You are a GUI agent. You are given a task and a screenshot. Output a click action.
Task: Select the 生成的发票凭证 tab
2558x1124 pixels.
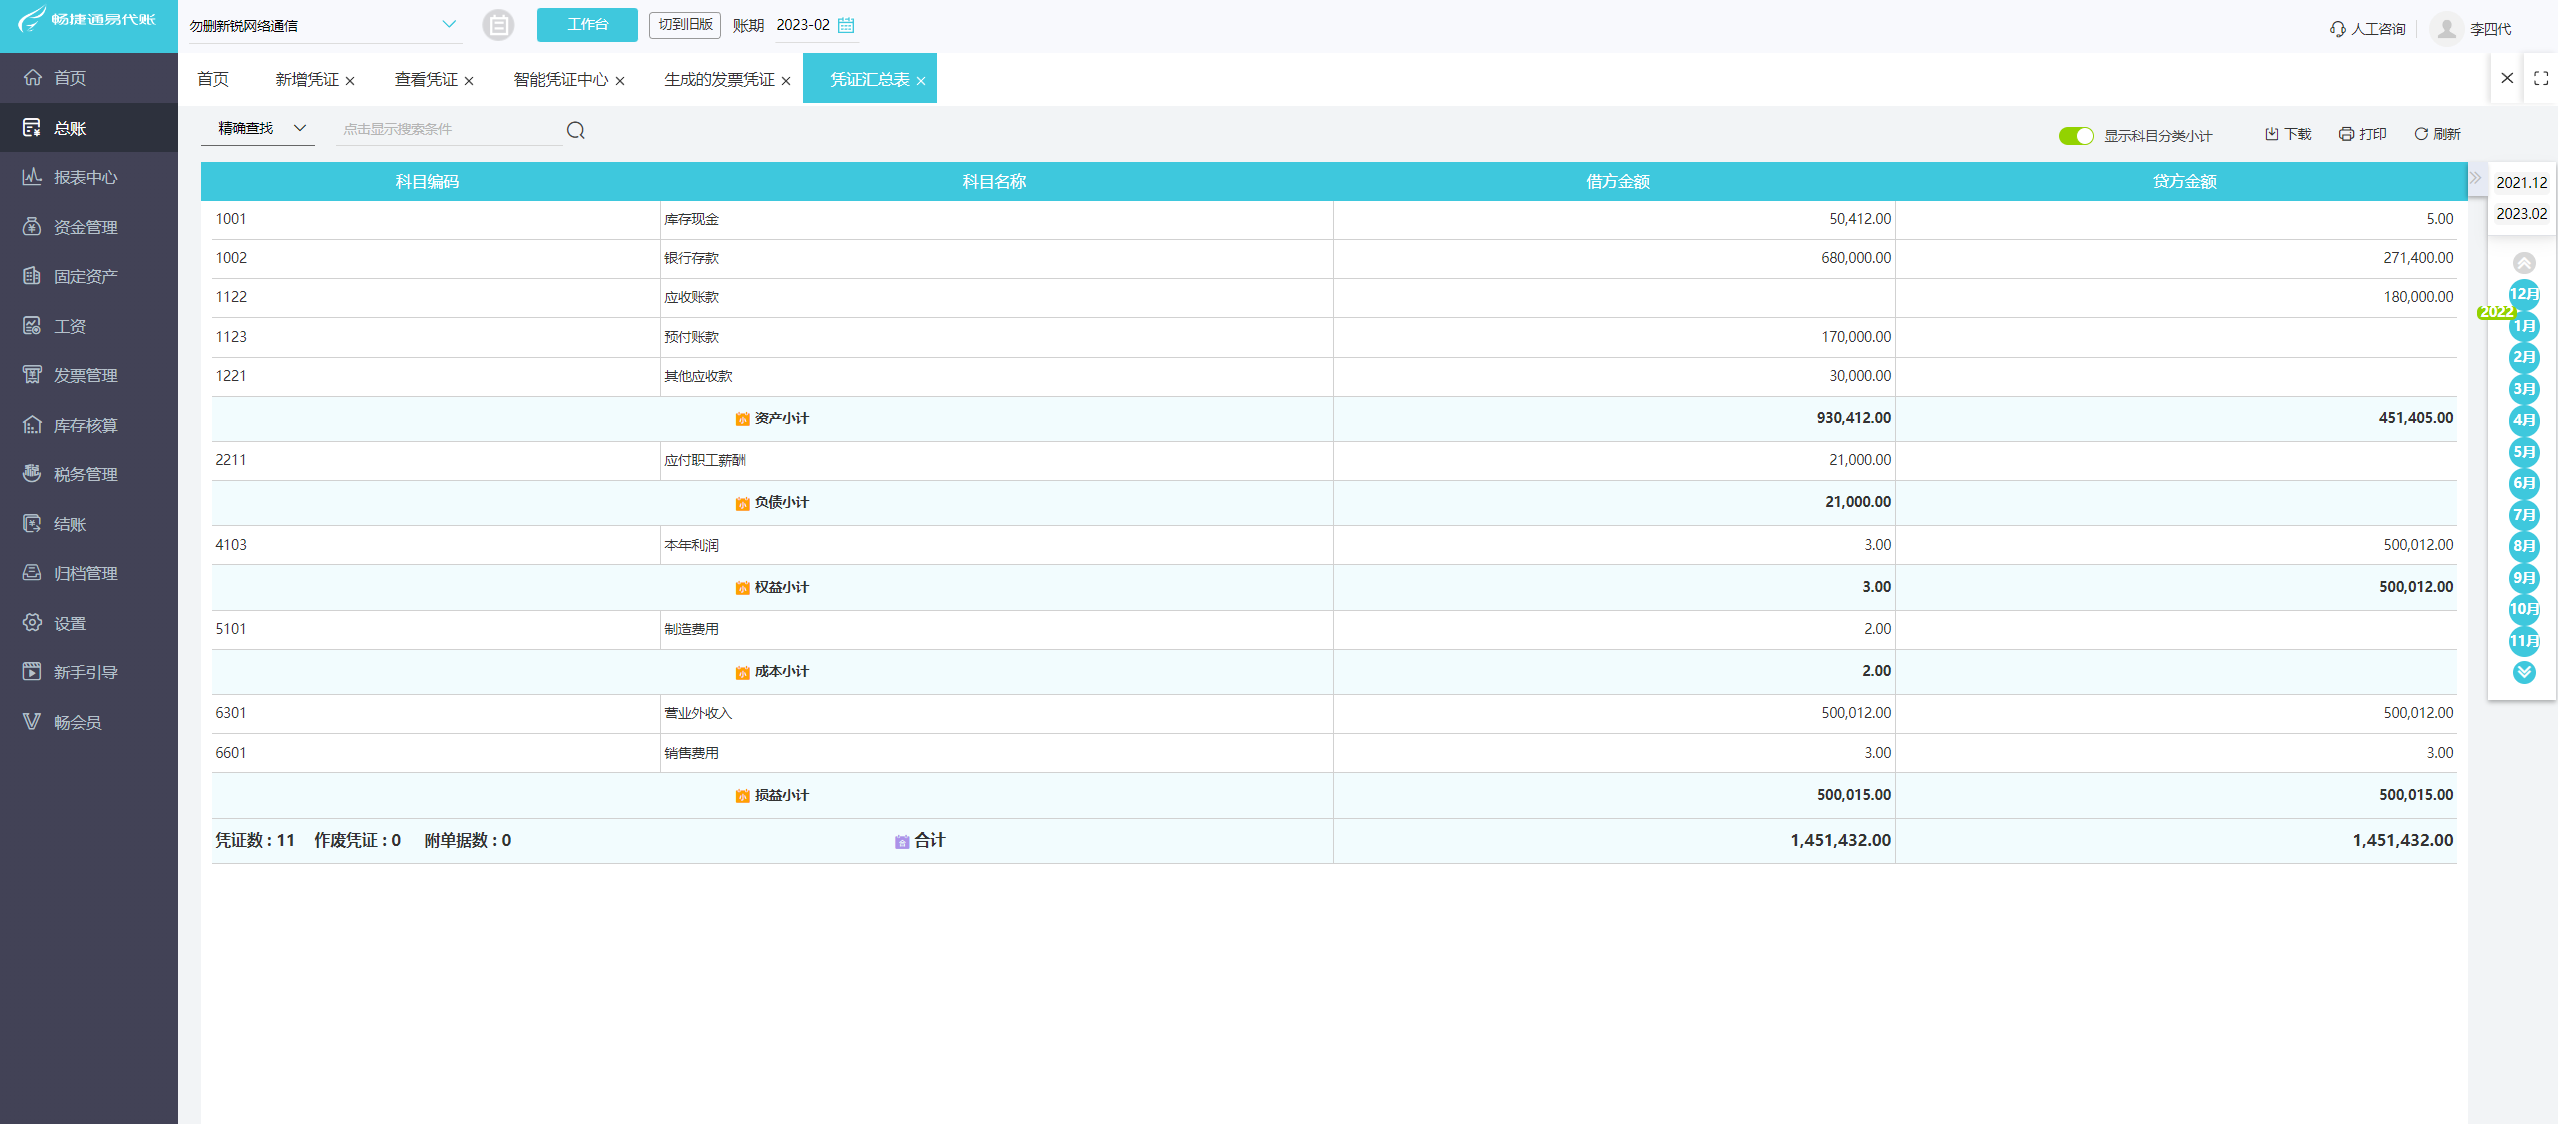pos(719,77)
